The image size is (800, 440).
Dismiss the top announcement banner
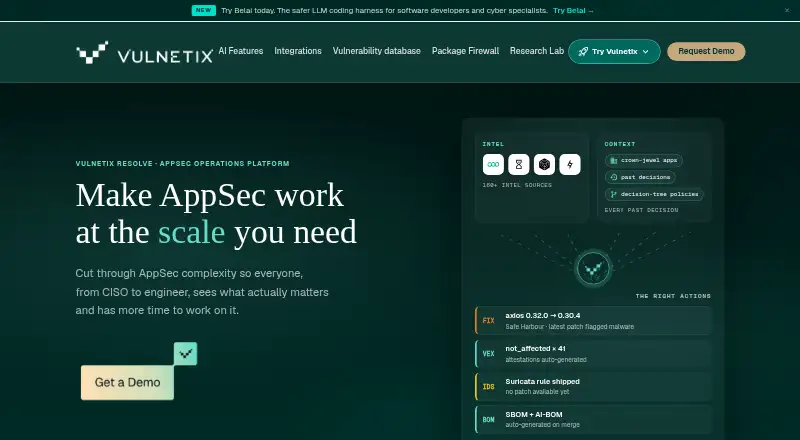[787, 10]
